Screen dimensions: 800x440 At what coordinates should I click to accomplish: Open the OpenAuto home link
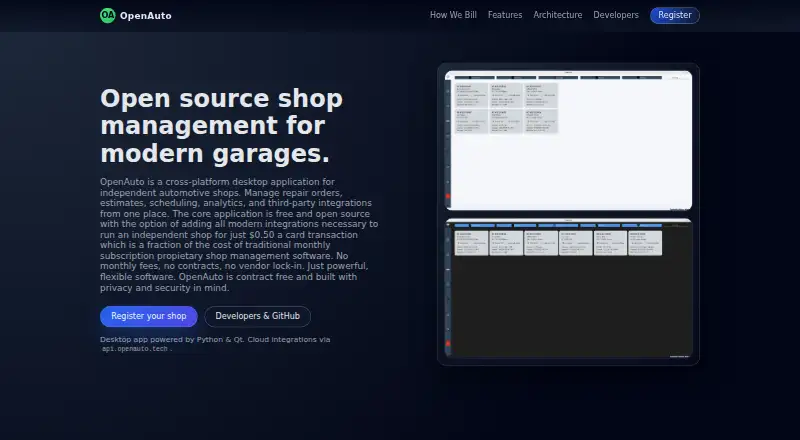click(x=136, y=15)
